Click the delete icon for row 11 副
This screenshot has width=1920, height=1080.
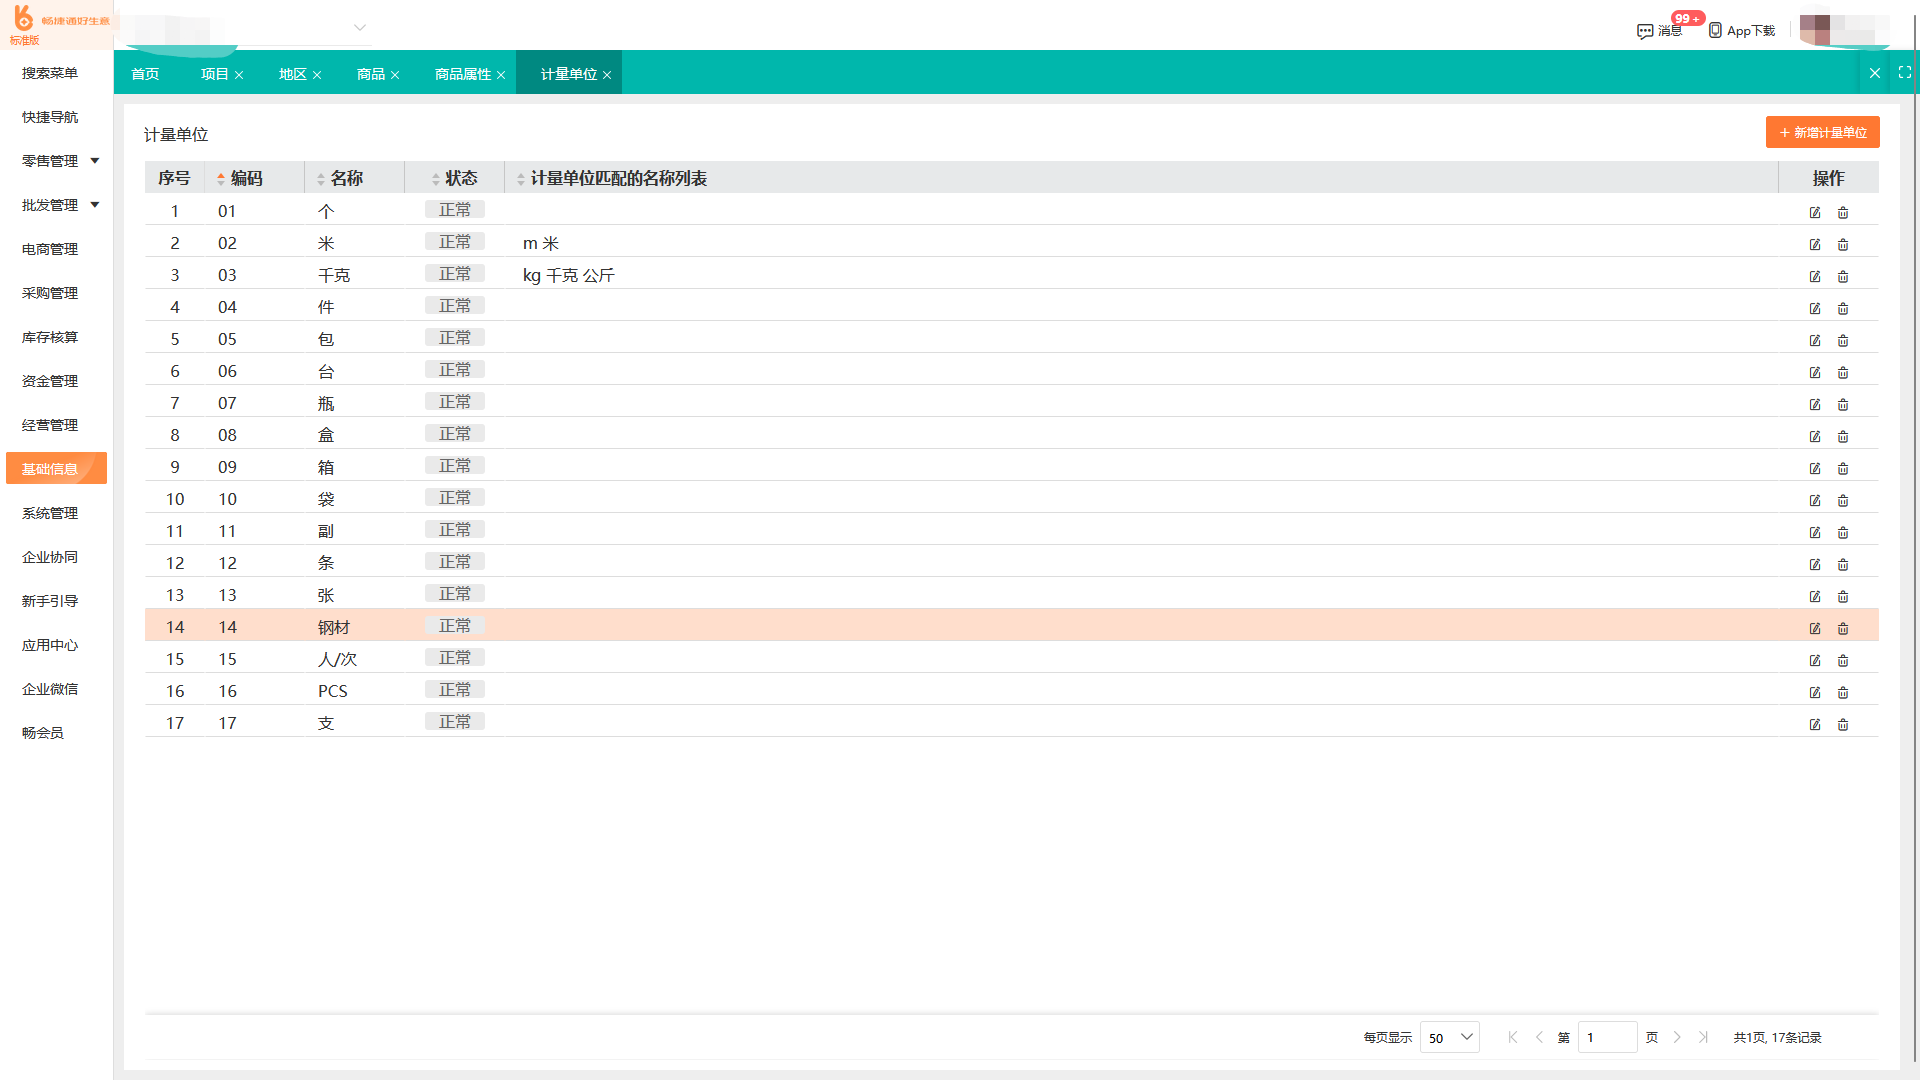tap(1844, 530)
